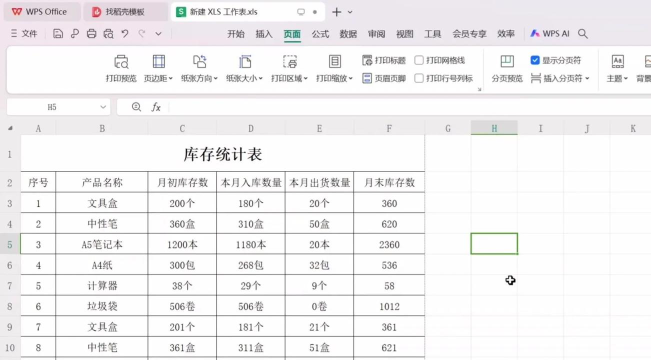The width and height of the screenshot is (651, 360).
Task: Switch to the 会员专享 ribbon tab
Action: point(469,34)
